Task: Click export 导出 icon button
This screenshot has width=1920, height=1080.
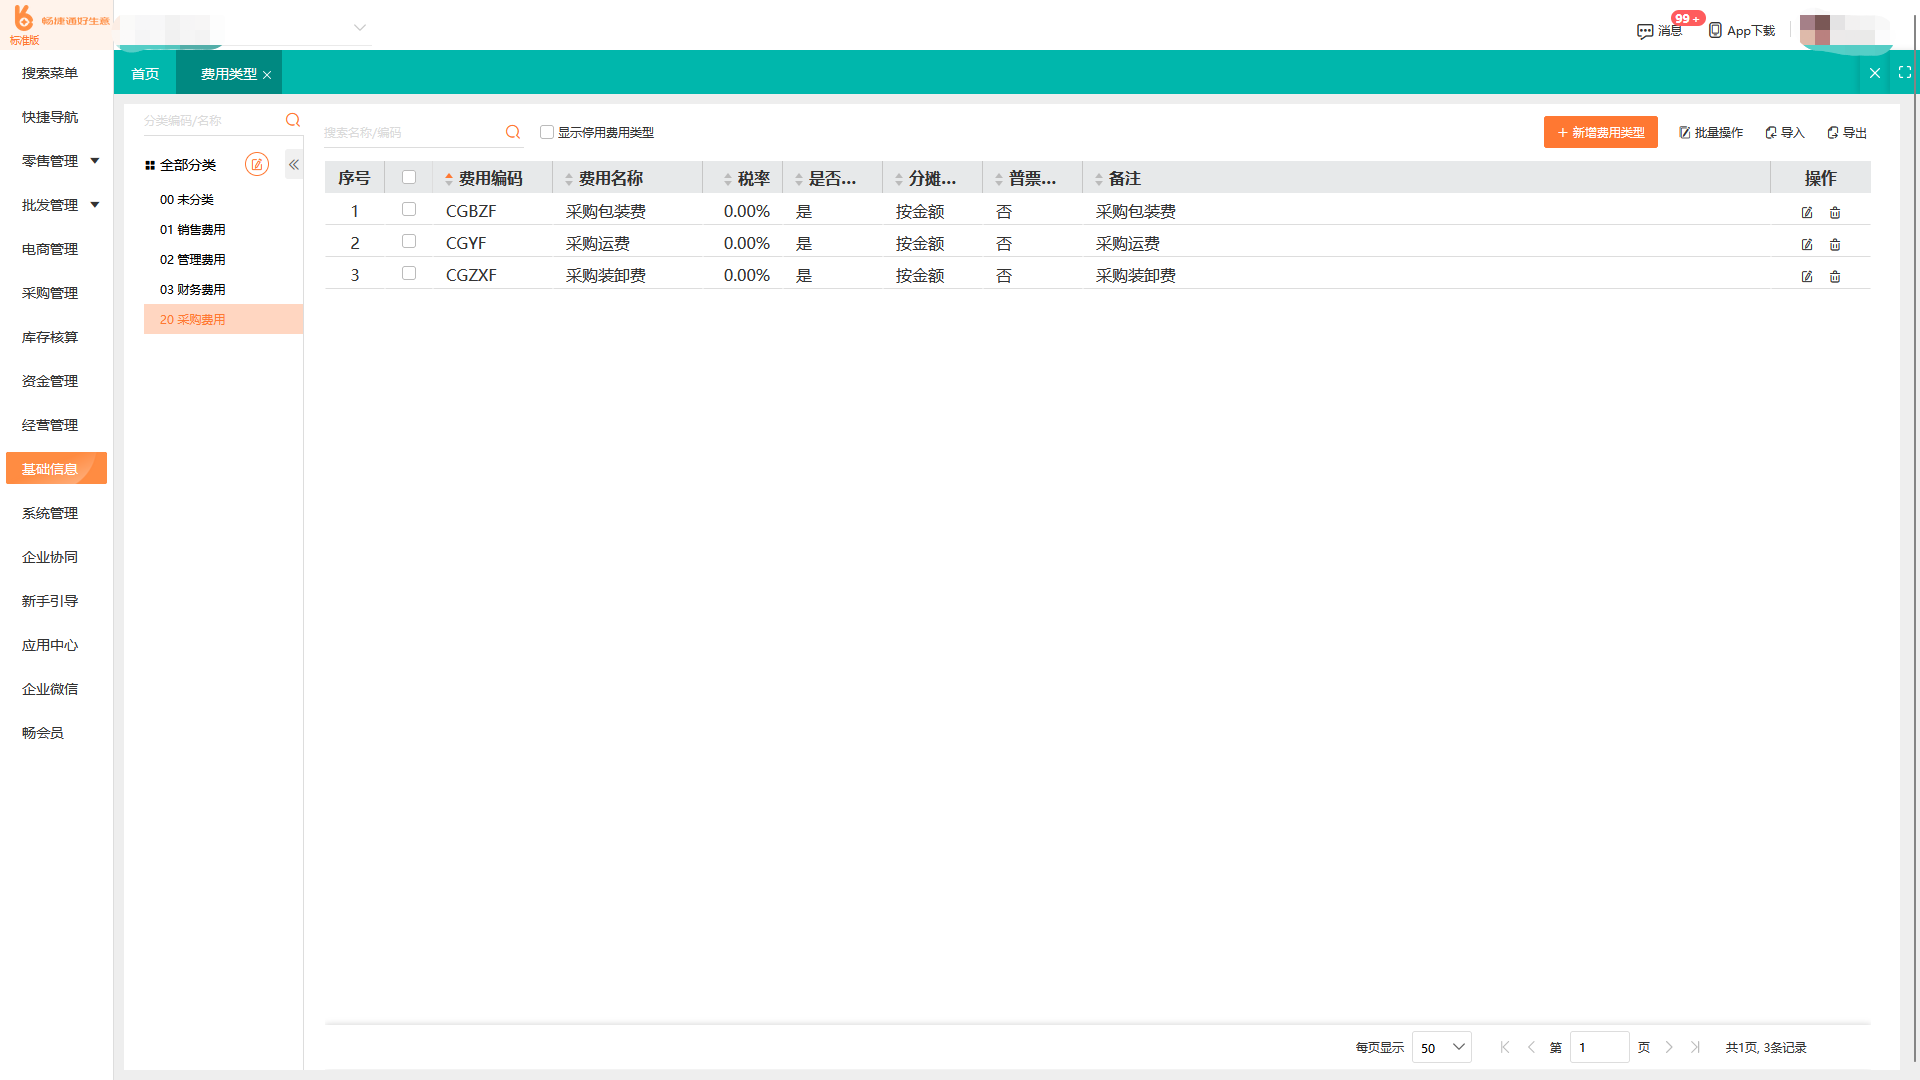Action: pos(1845,131)
